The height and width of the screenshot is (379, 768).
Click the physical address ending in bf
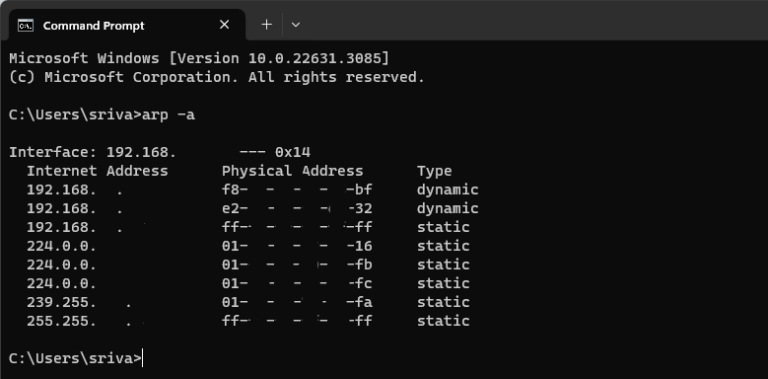point(297,190)
